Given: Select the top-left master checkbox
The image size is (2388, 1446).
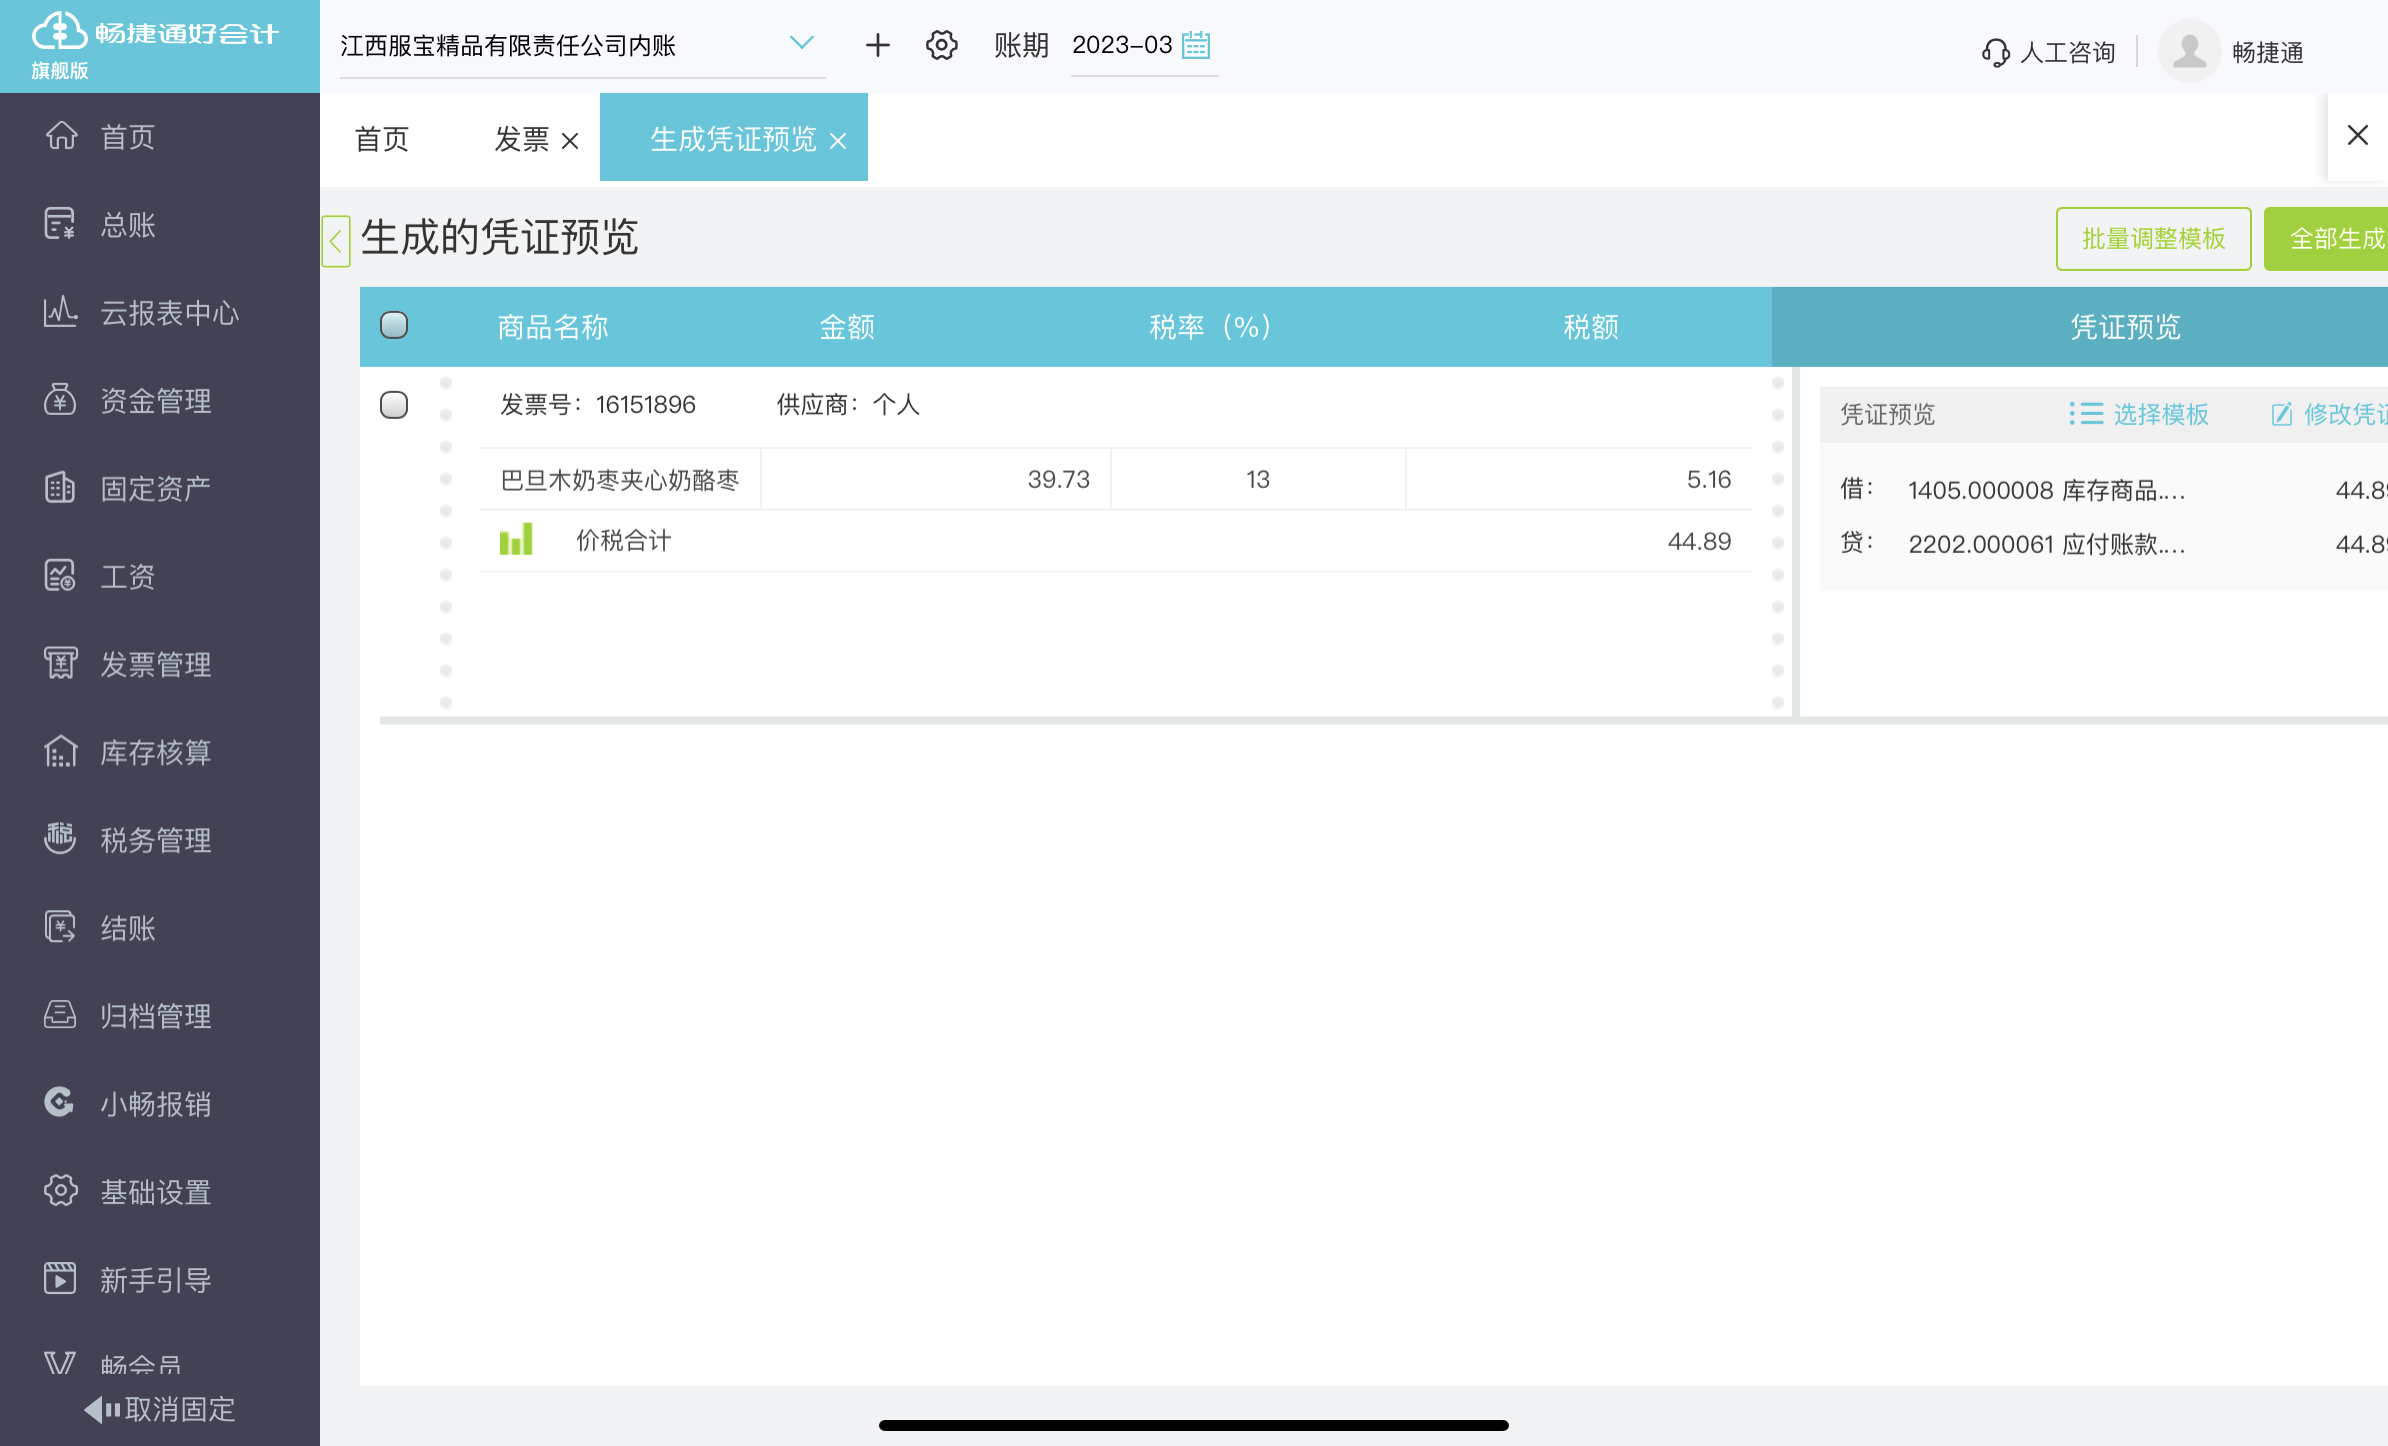Looking at the screenshot, I should 394,326.
